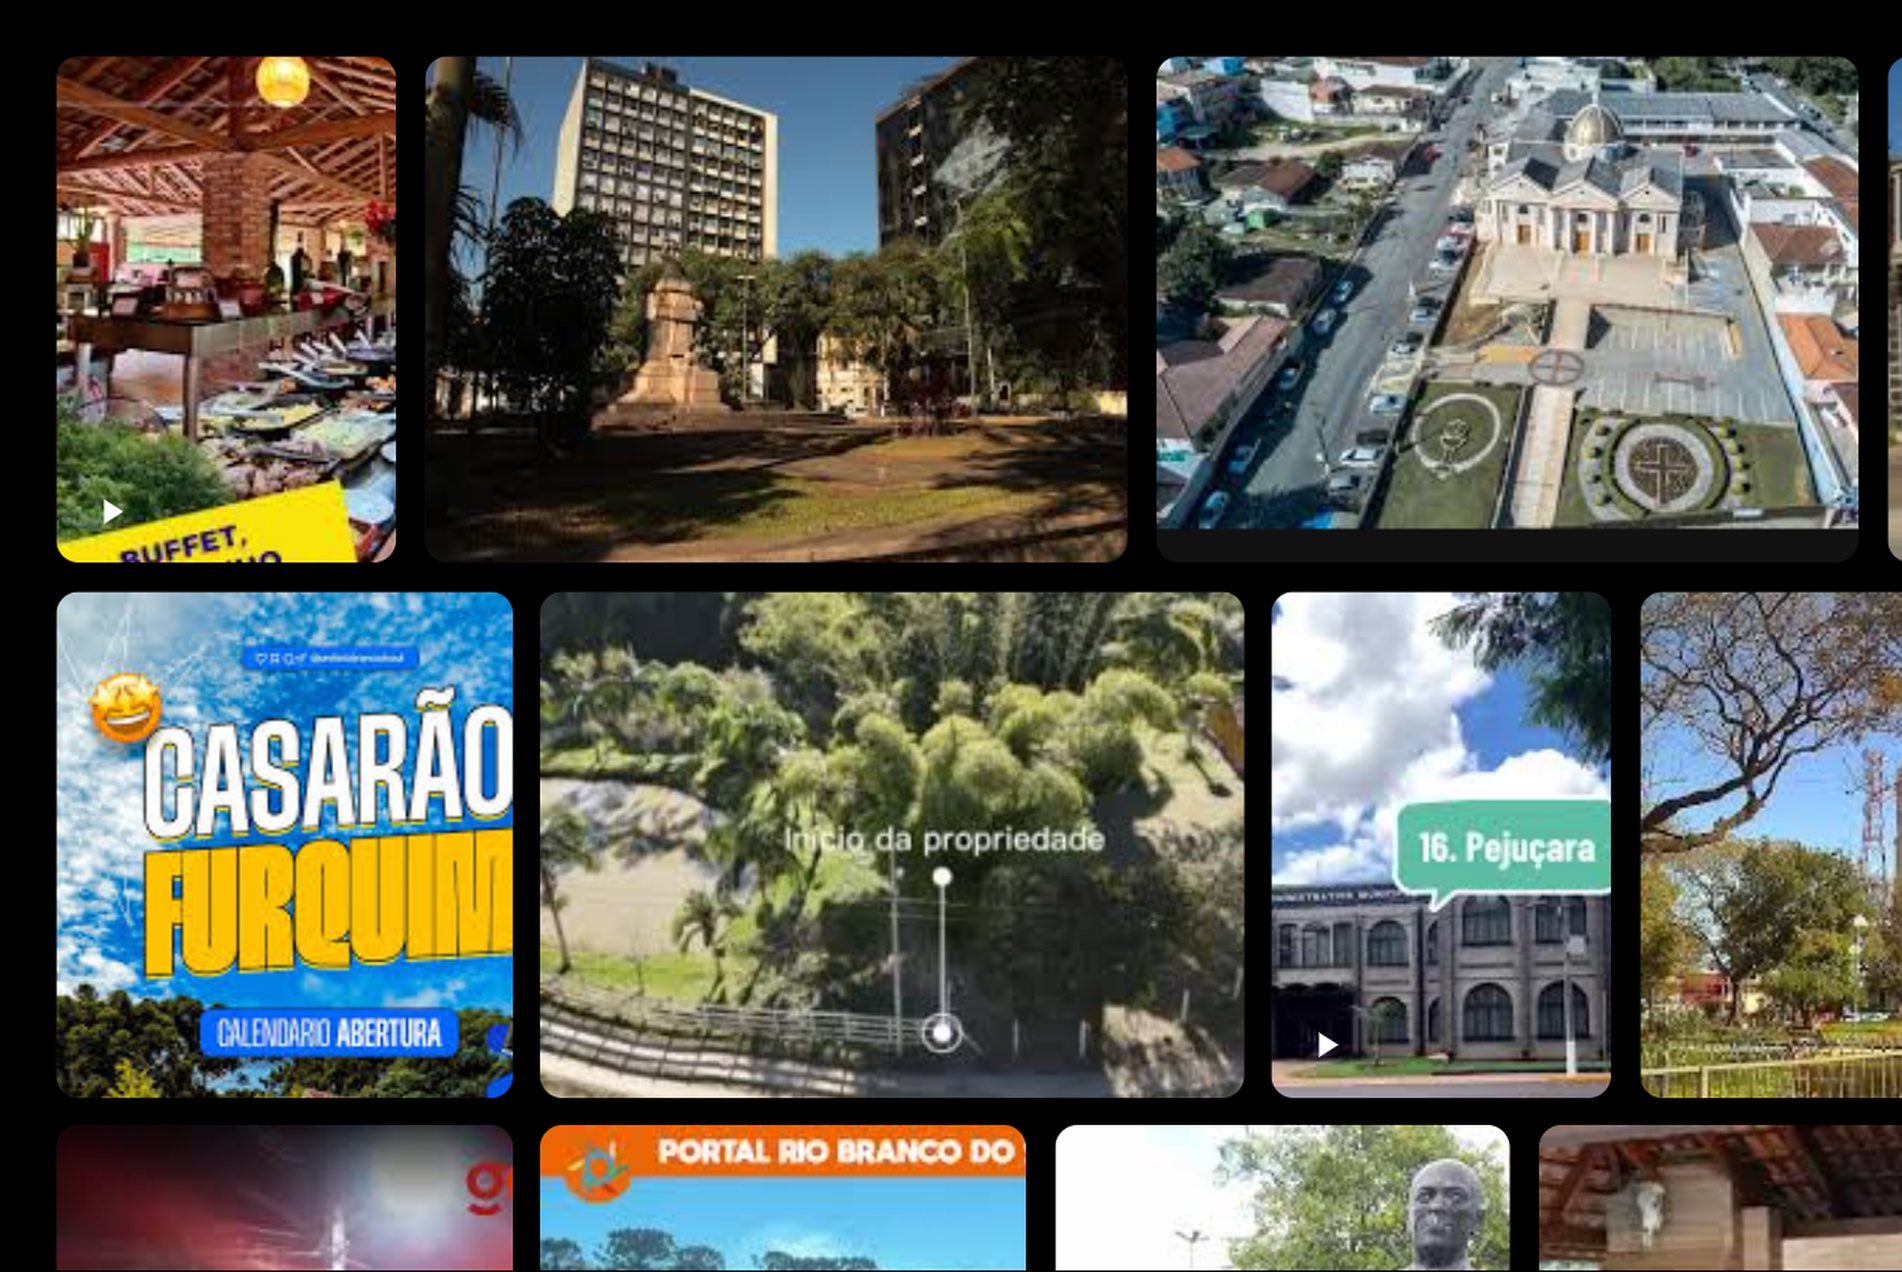Click play icon on Pejuçara video
The width and height of the screenshot is (1902, 1272).
[x=1327, y=1045]
